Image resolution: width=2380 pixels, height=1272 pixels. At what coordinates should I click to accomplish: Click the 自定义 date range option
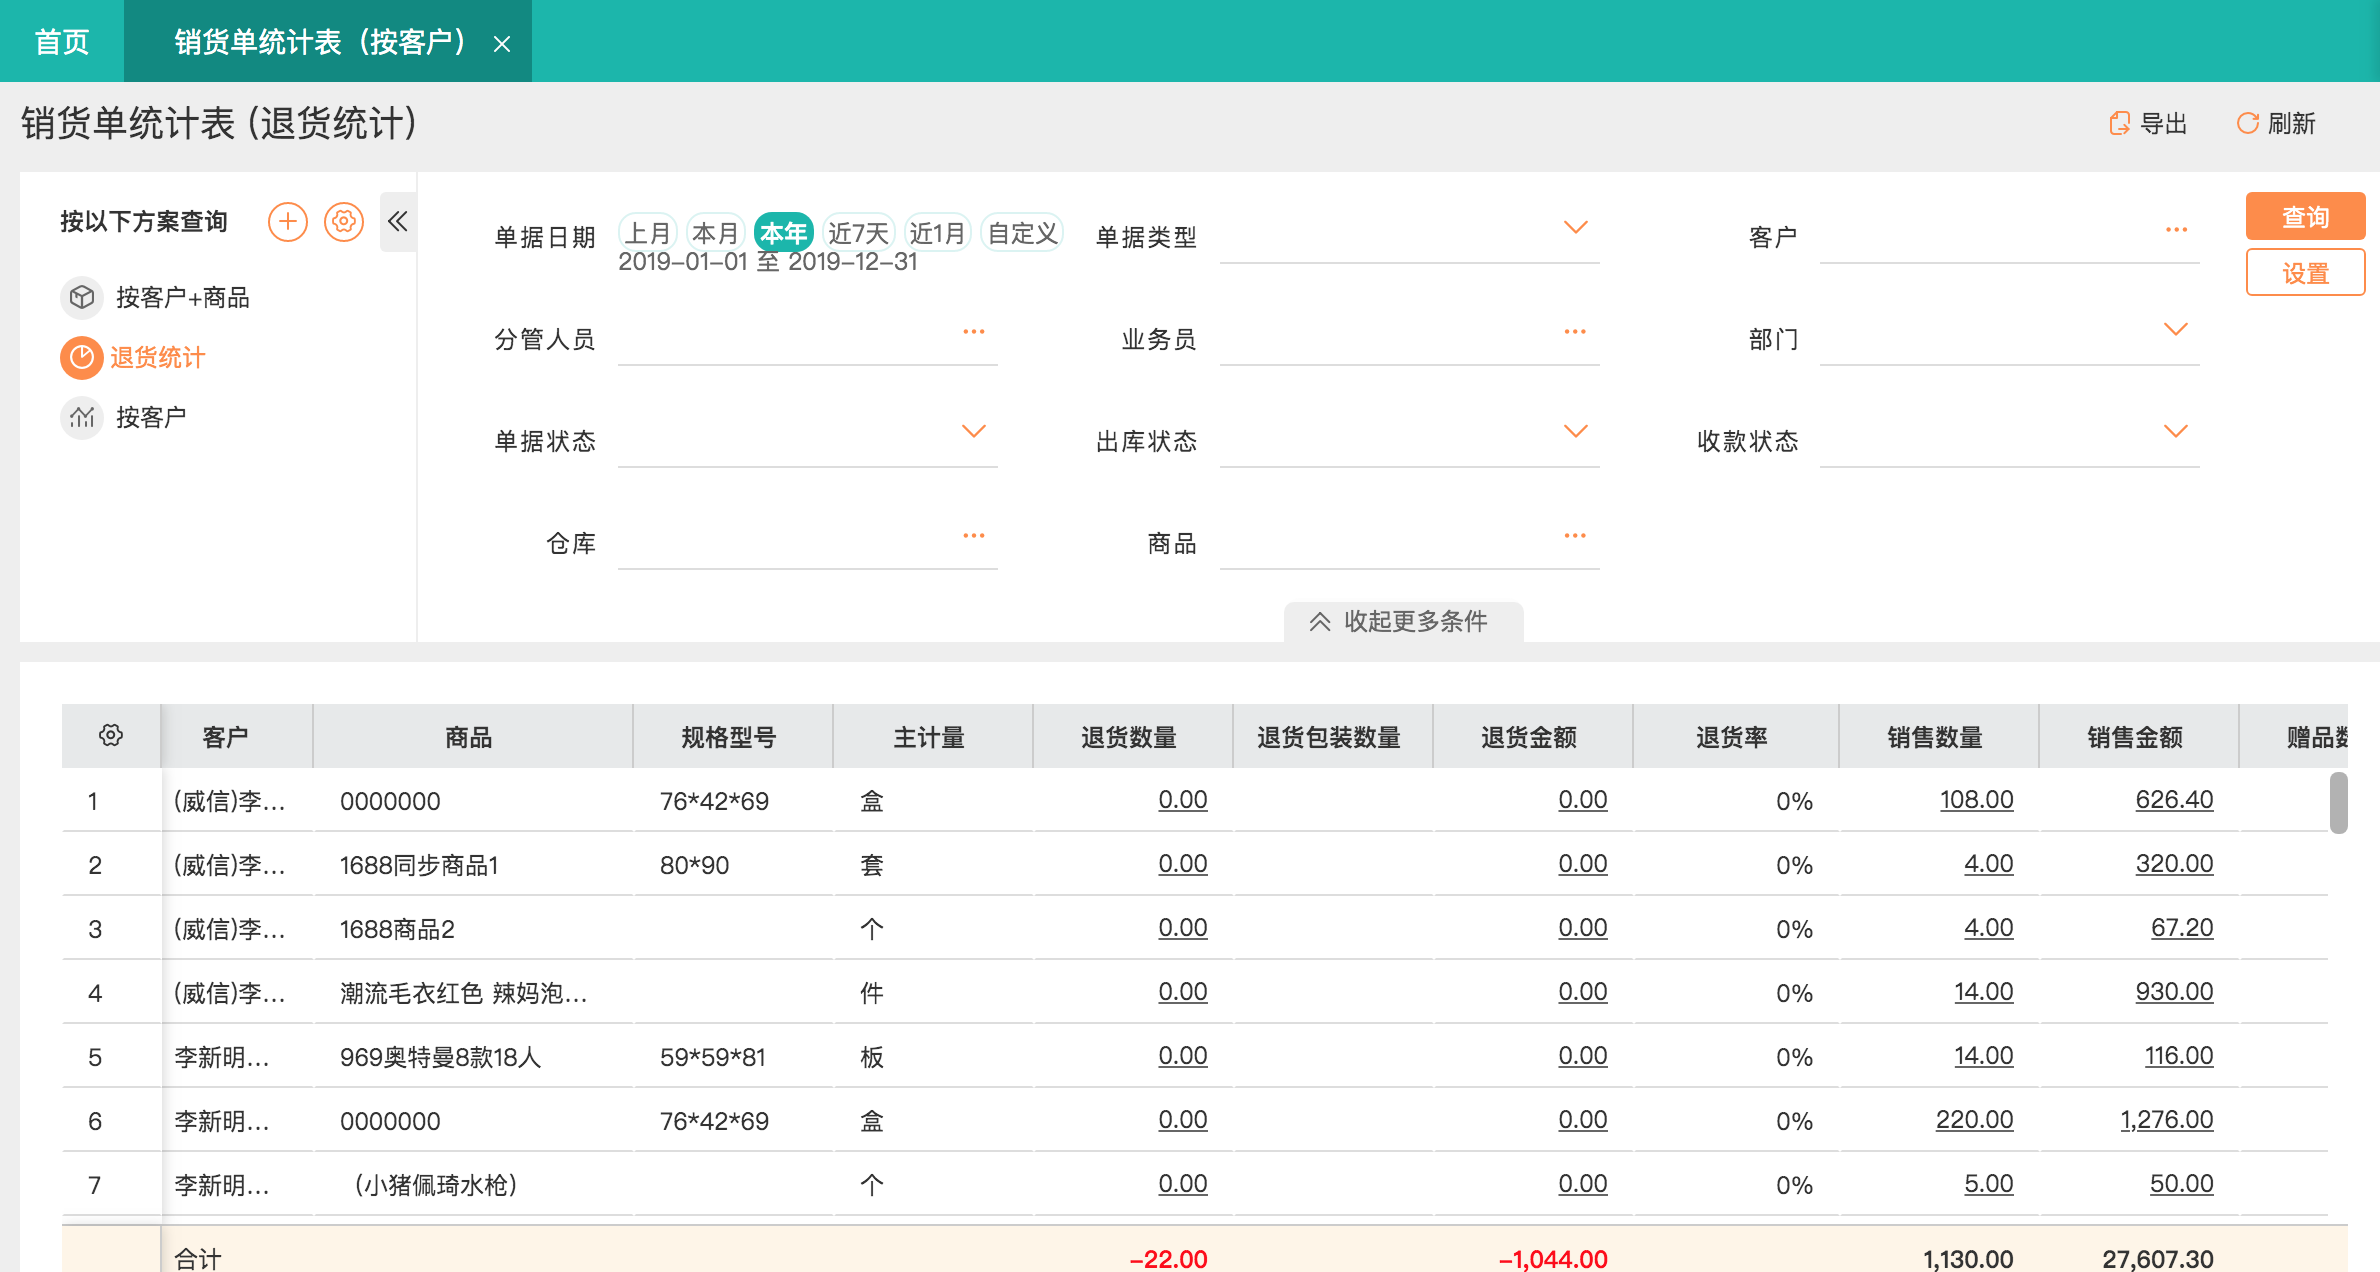tap(1020, 227)
